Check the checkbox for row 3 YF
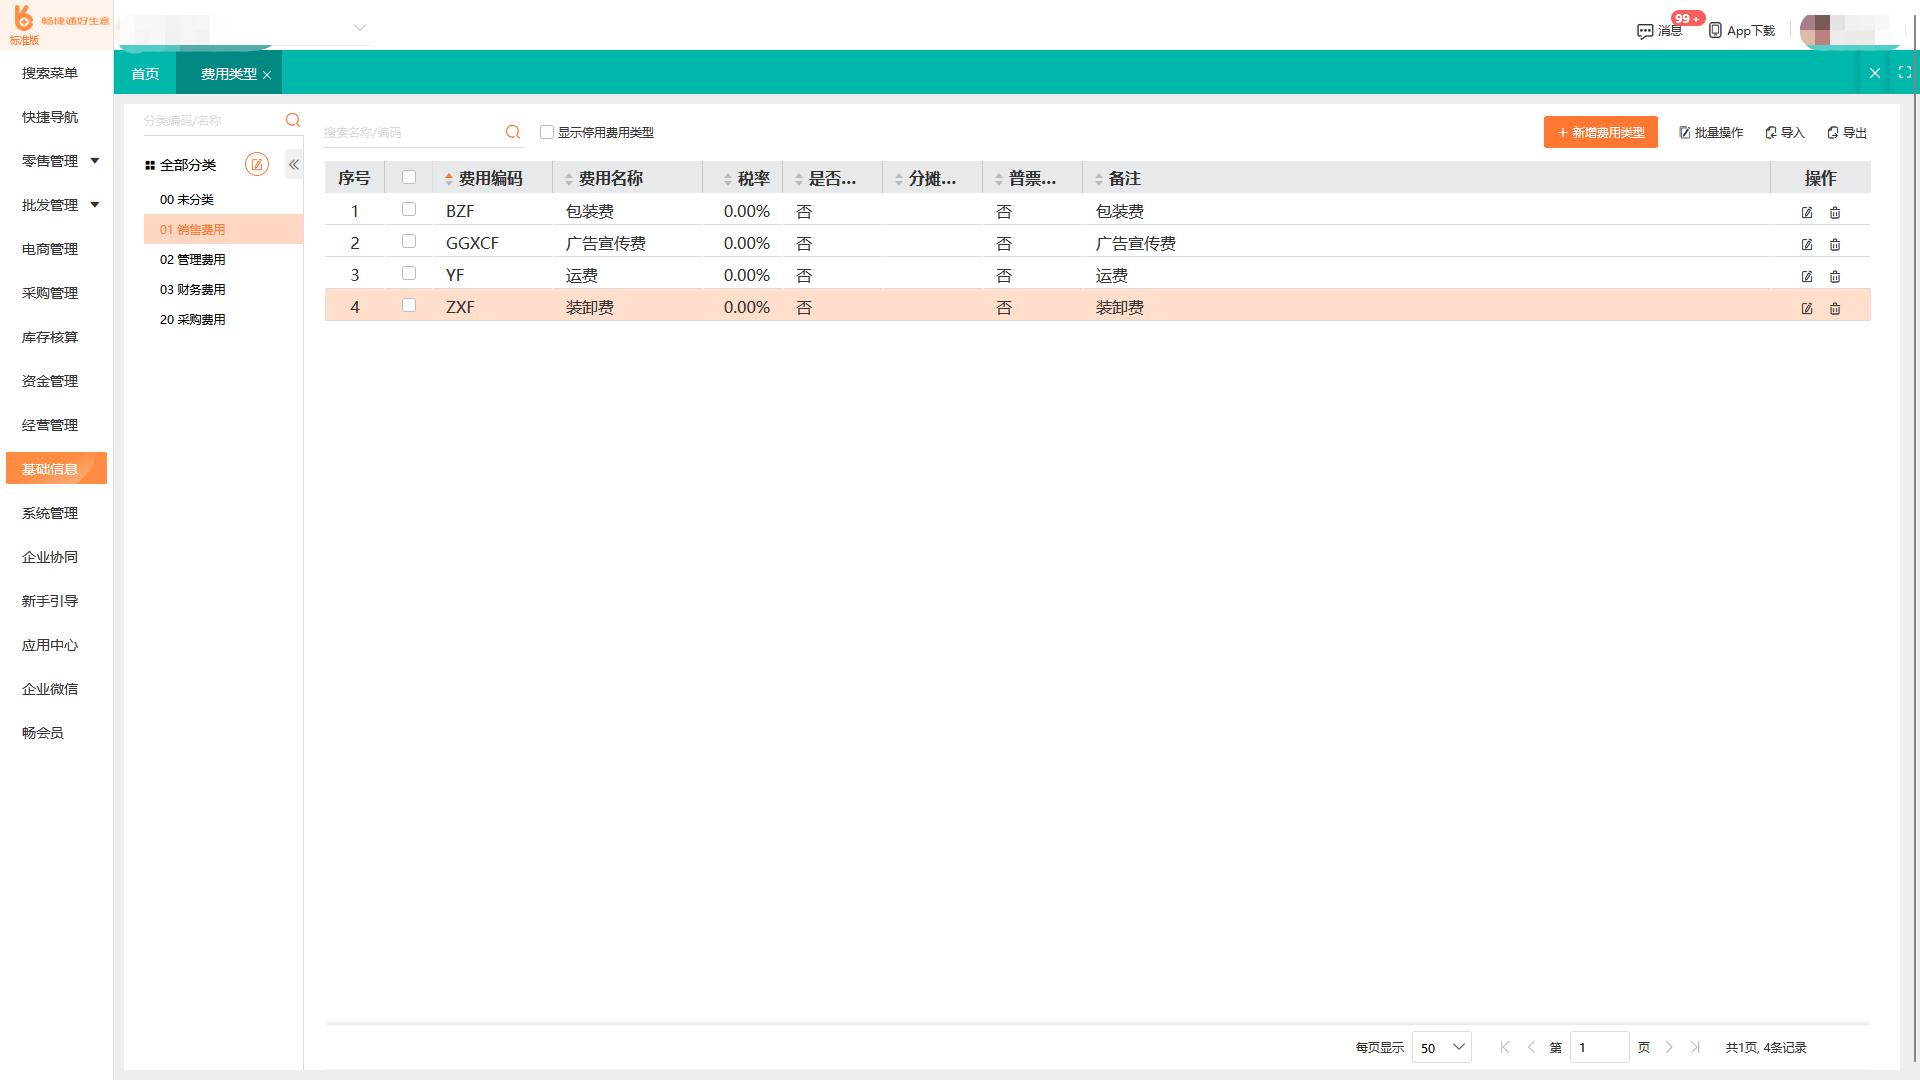Viewport: 1920px width, 1080px height. coord(409,274)
